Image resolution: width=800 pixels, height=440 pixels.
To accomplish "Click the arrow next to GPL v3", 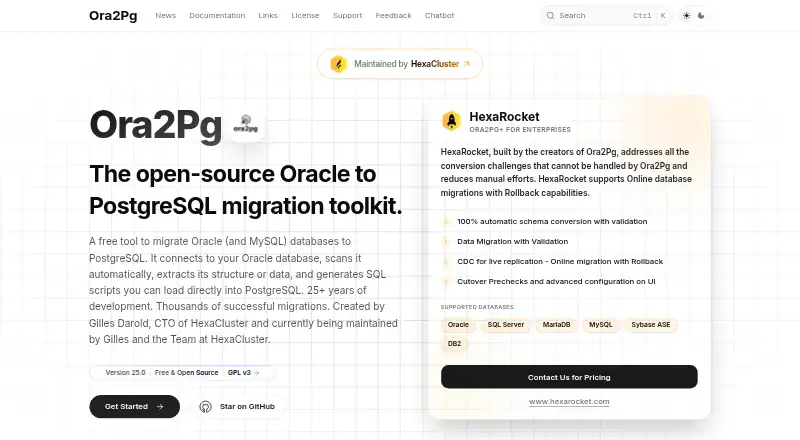I will [x=257, y=373].
